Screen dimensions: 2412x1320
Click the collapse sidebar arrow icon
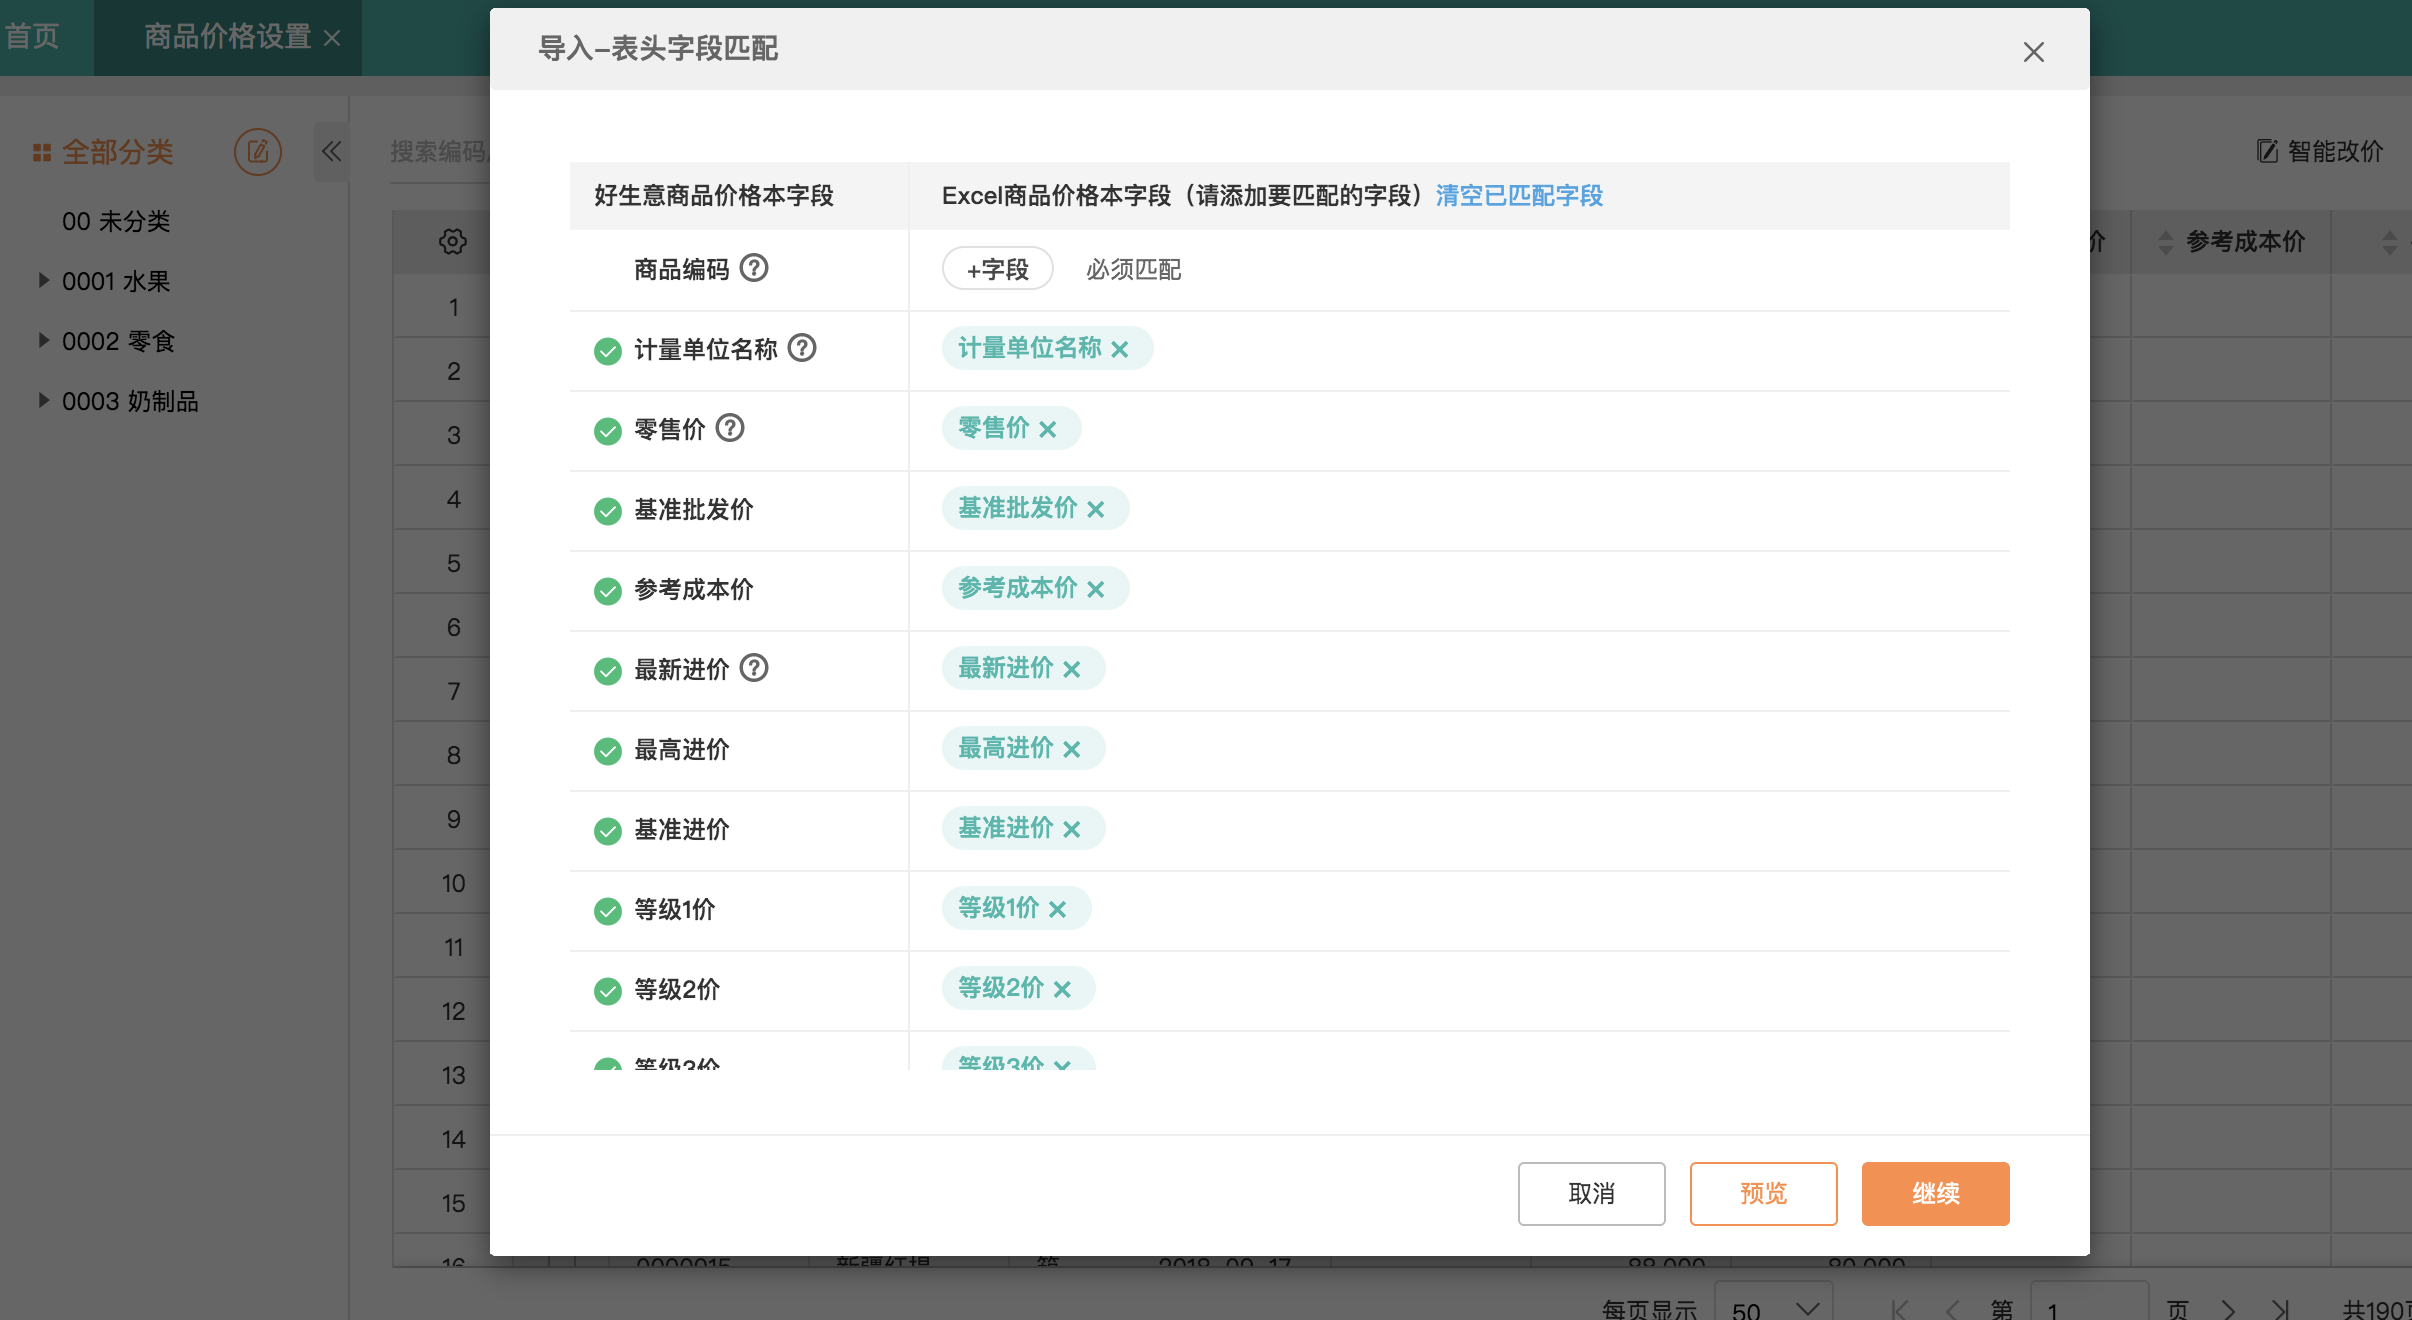[x=332, y=151]
